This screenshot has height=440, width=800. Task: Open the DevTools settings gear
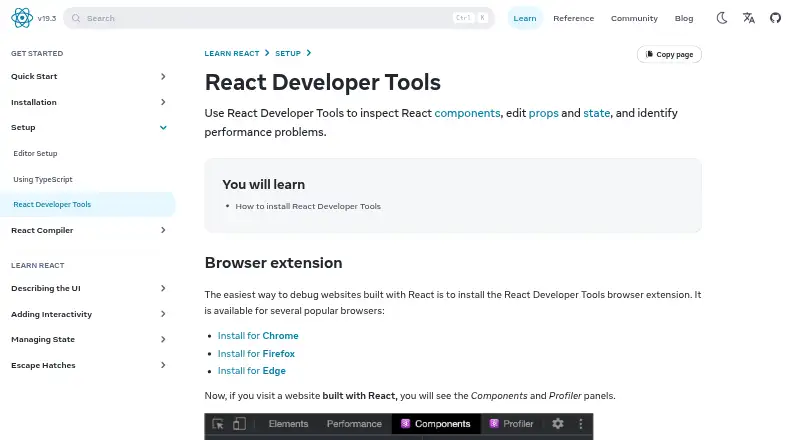click(558, 424)
